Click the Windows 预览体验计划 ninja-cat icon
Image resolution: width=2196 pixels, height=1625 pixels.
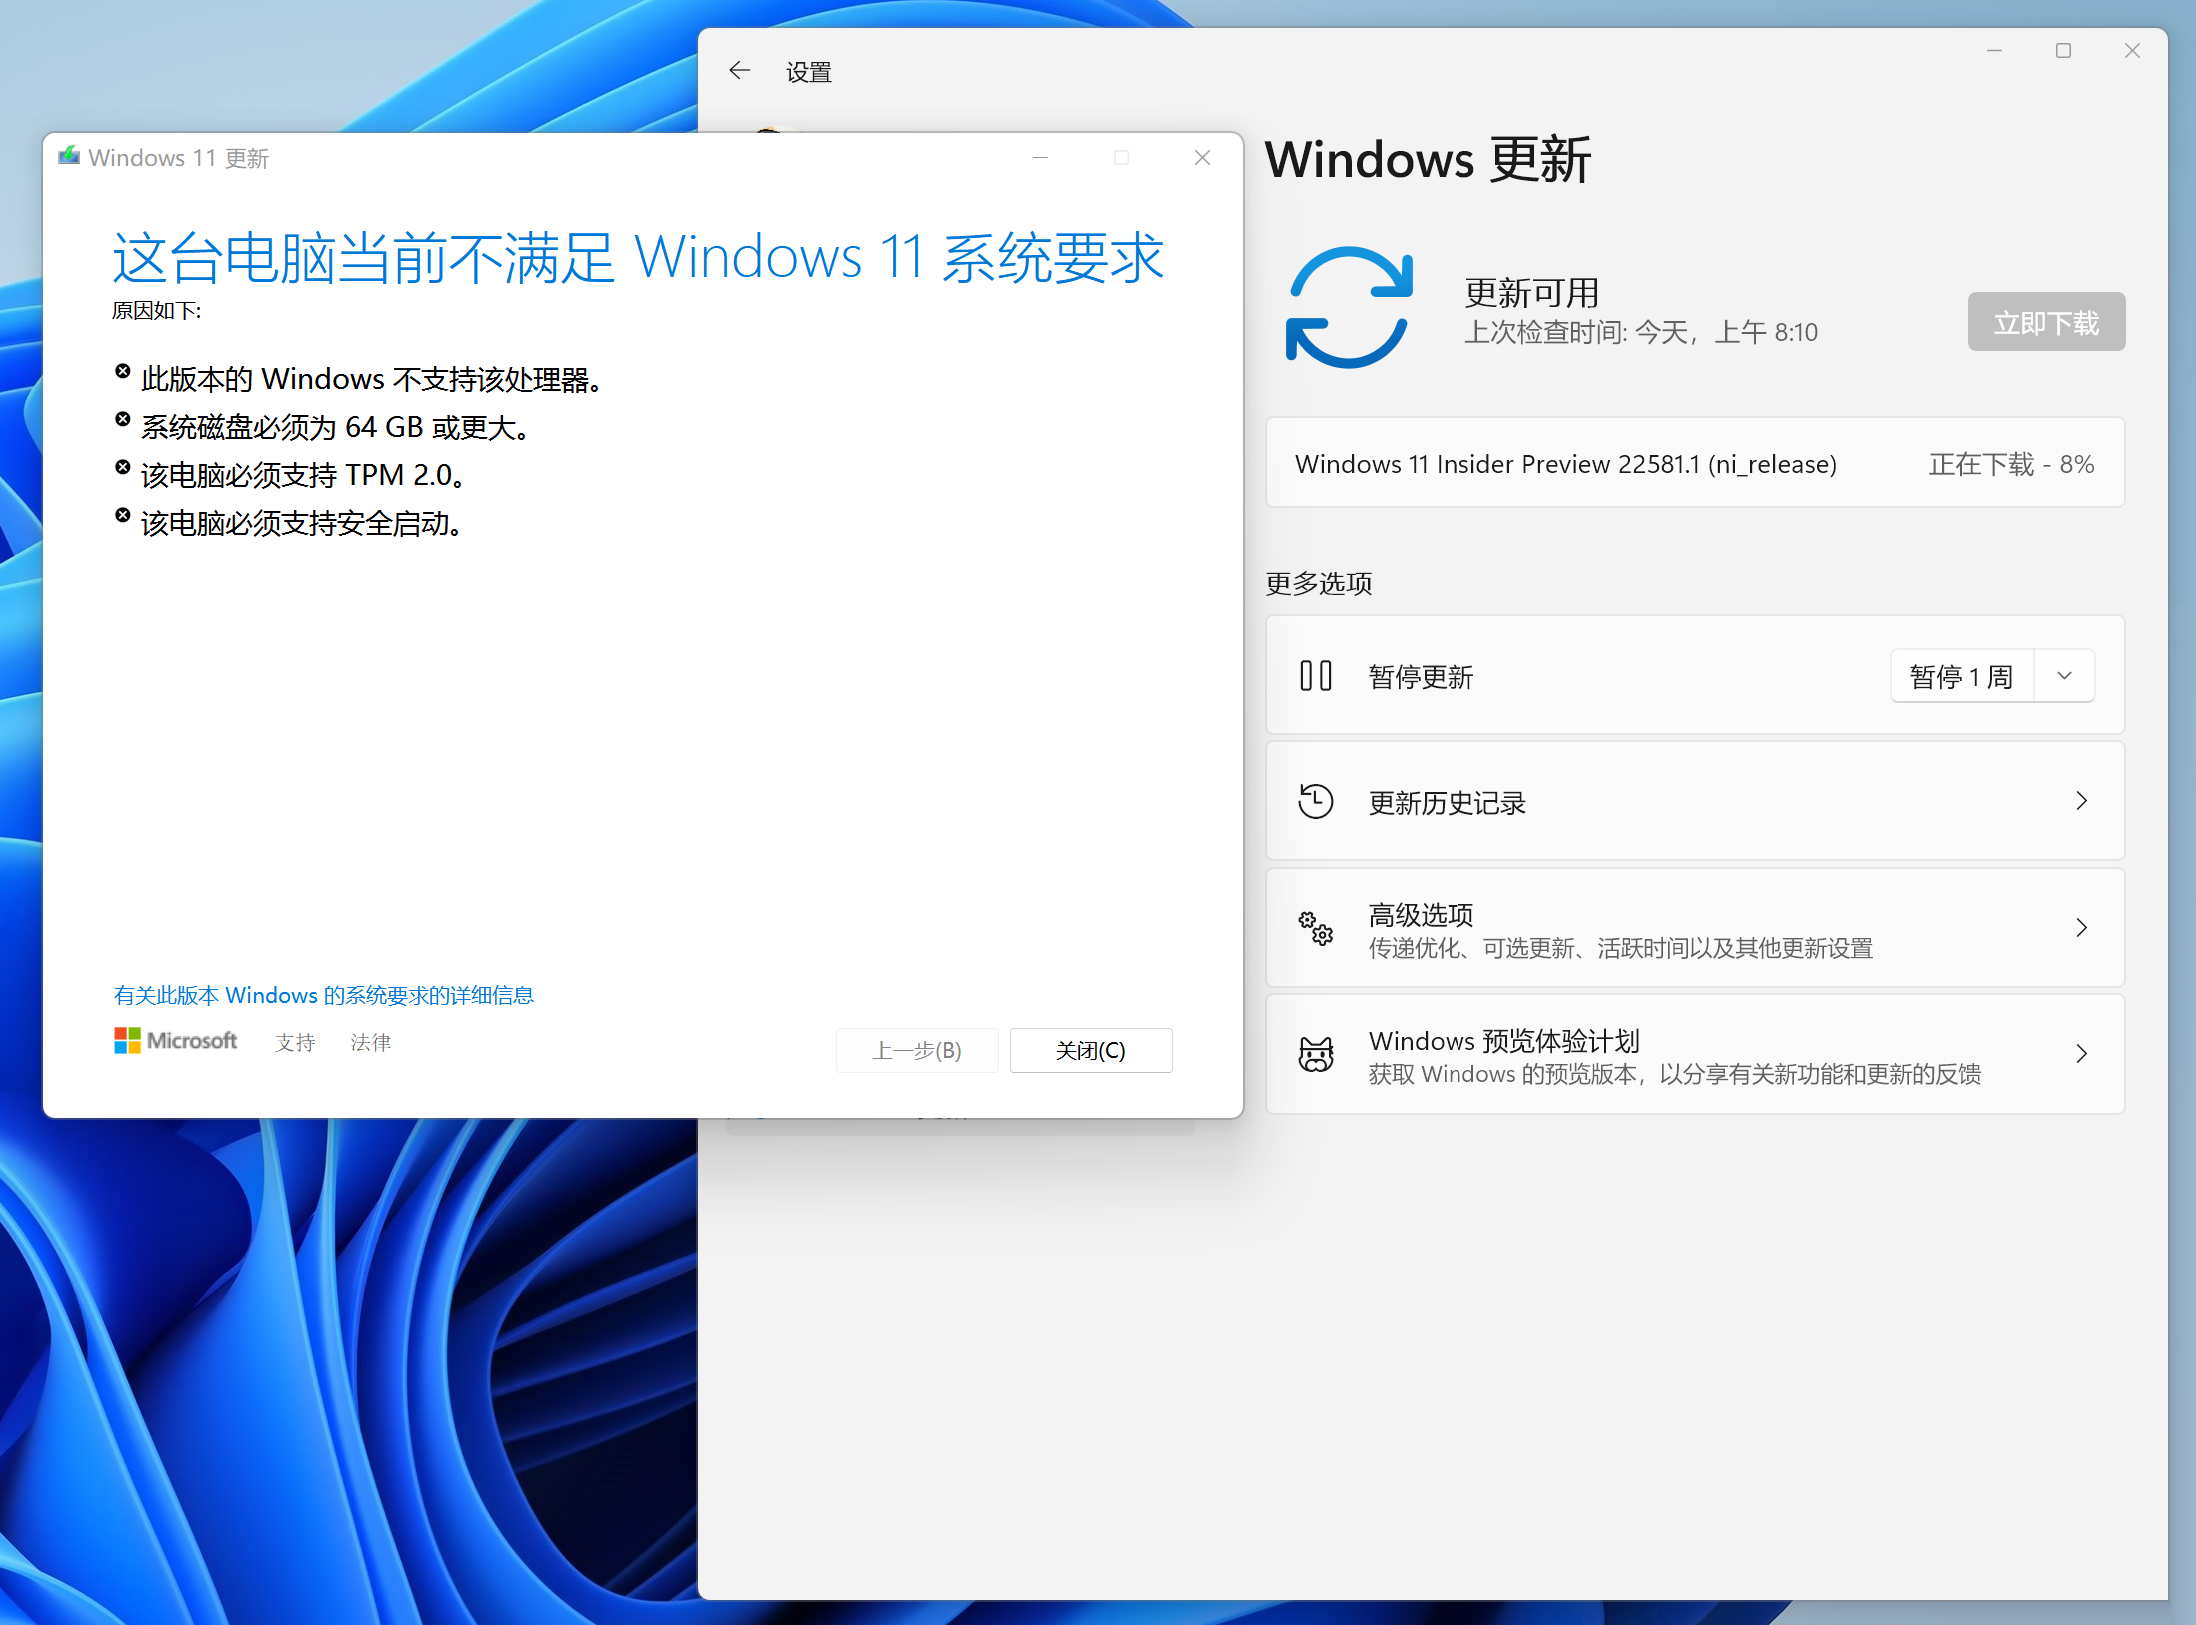pyautogui.click(x=1317, y=1054)
